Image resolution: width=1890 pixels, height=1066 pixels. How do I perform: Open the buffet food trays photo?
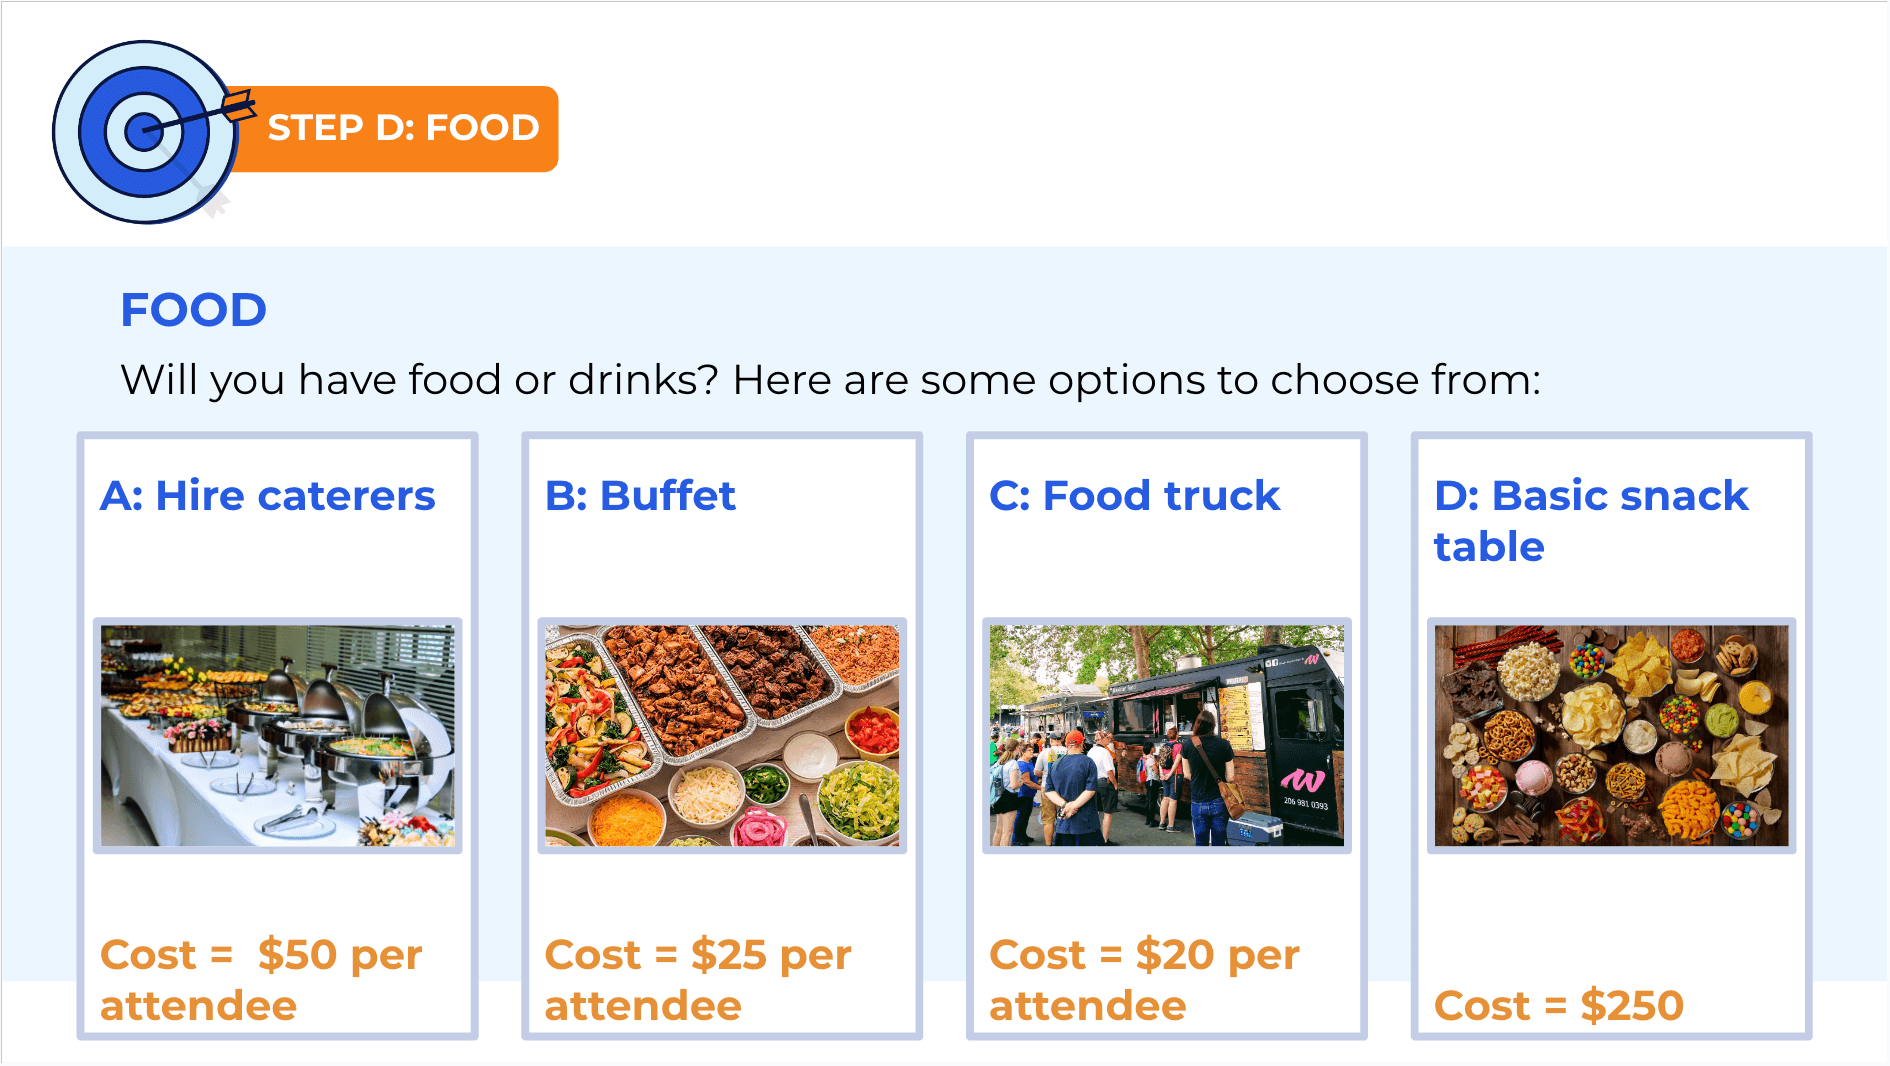click(x=722, y=736)
